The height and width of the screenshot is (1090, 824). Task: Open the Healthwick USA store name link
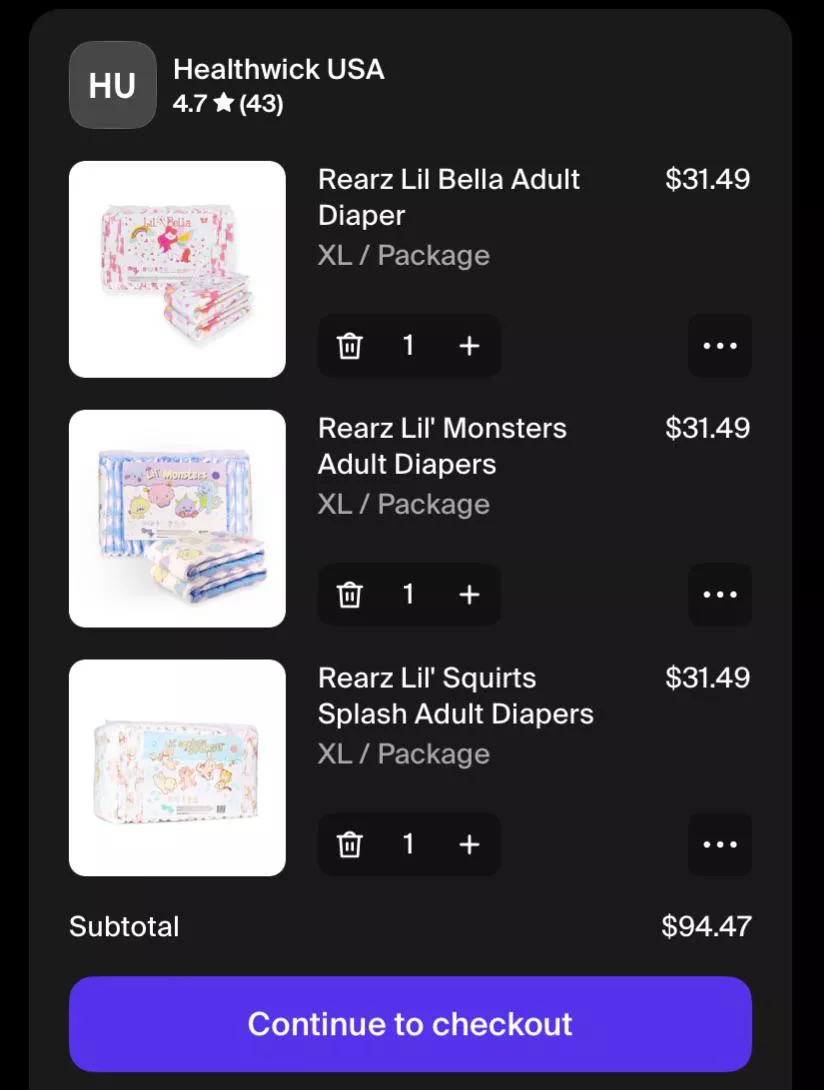[x=278, y=69]
